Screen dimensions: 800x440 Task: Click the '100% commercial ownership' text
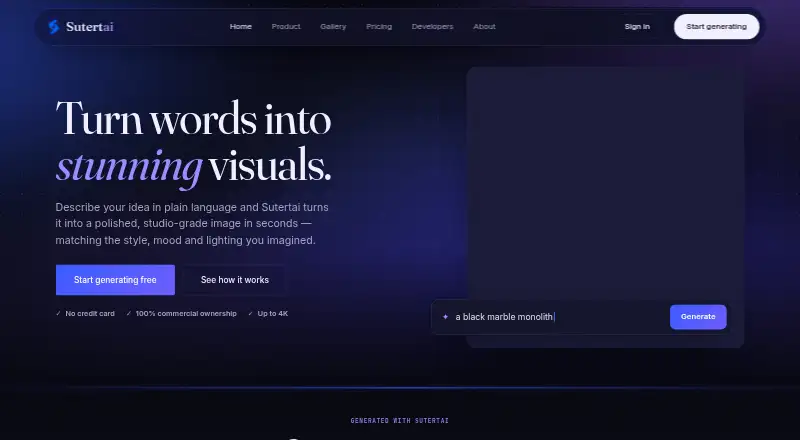(186, 313)
